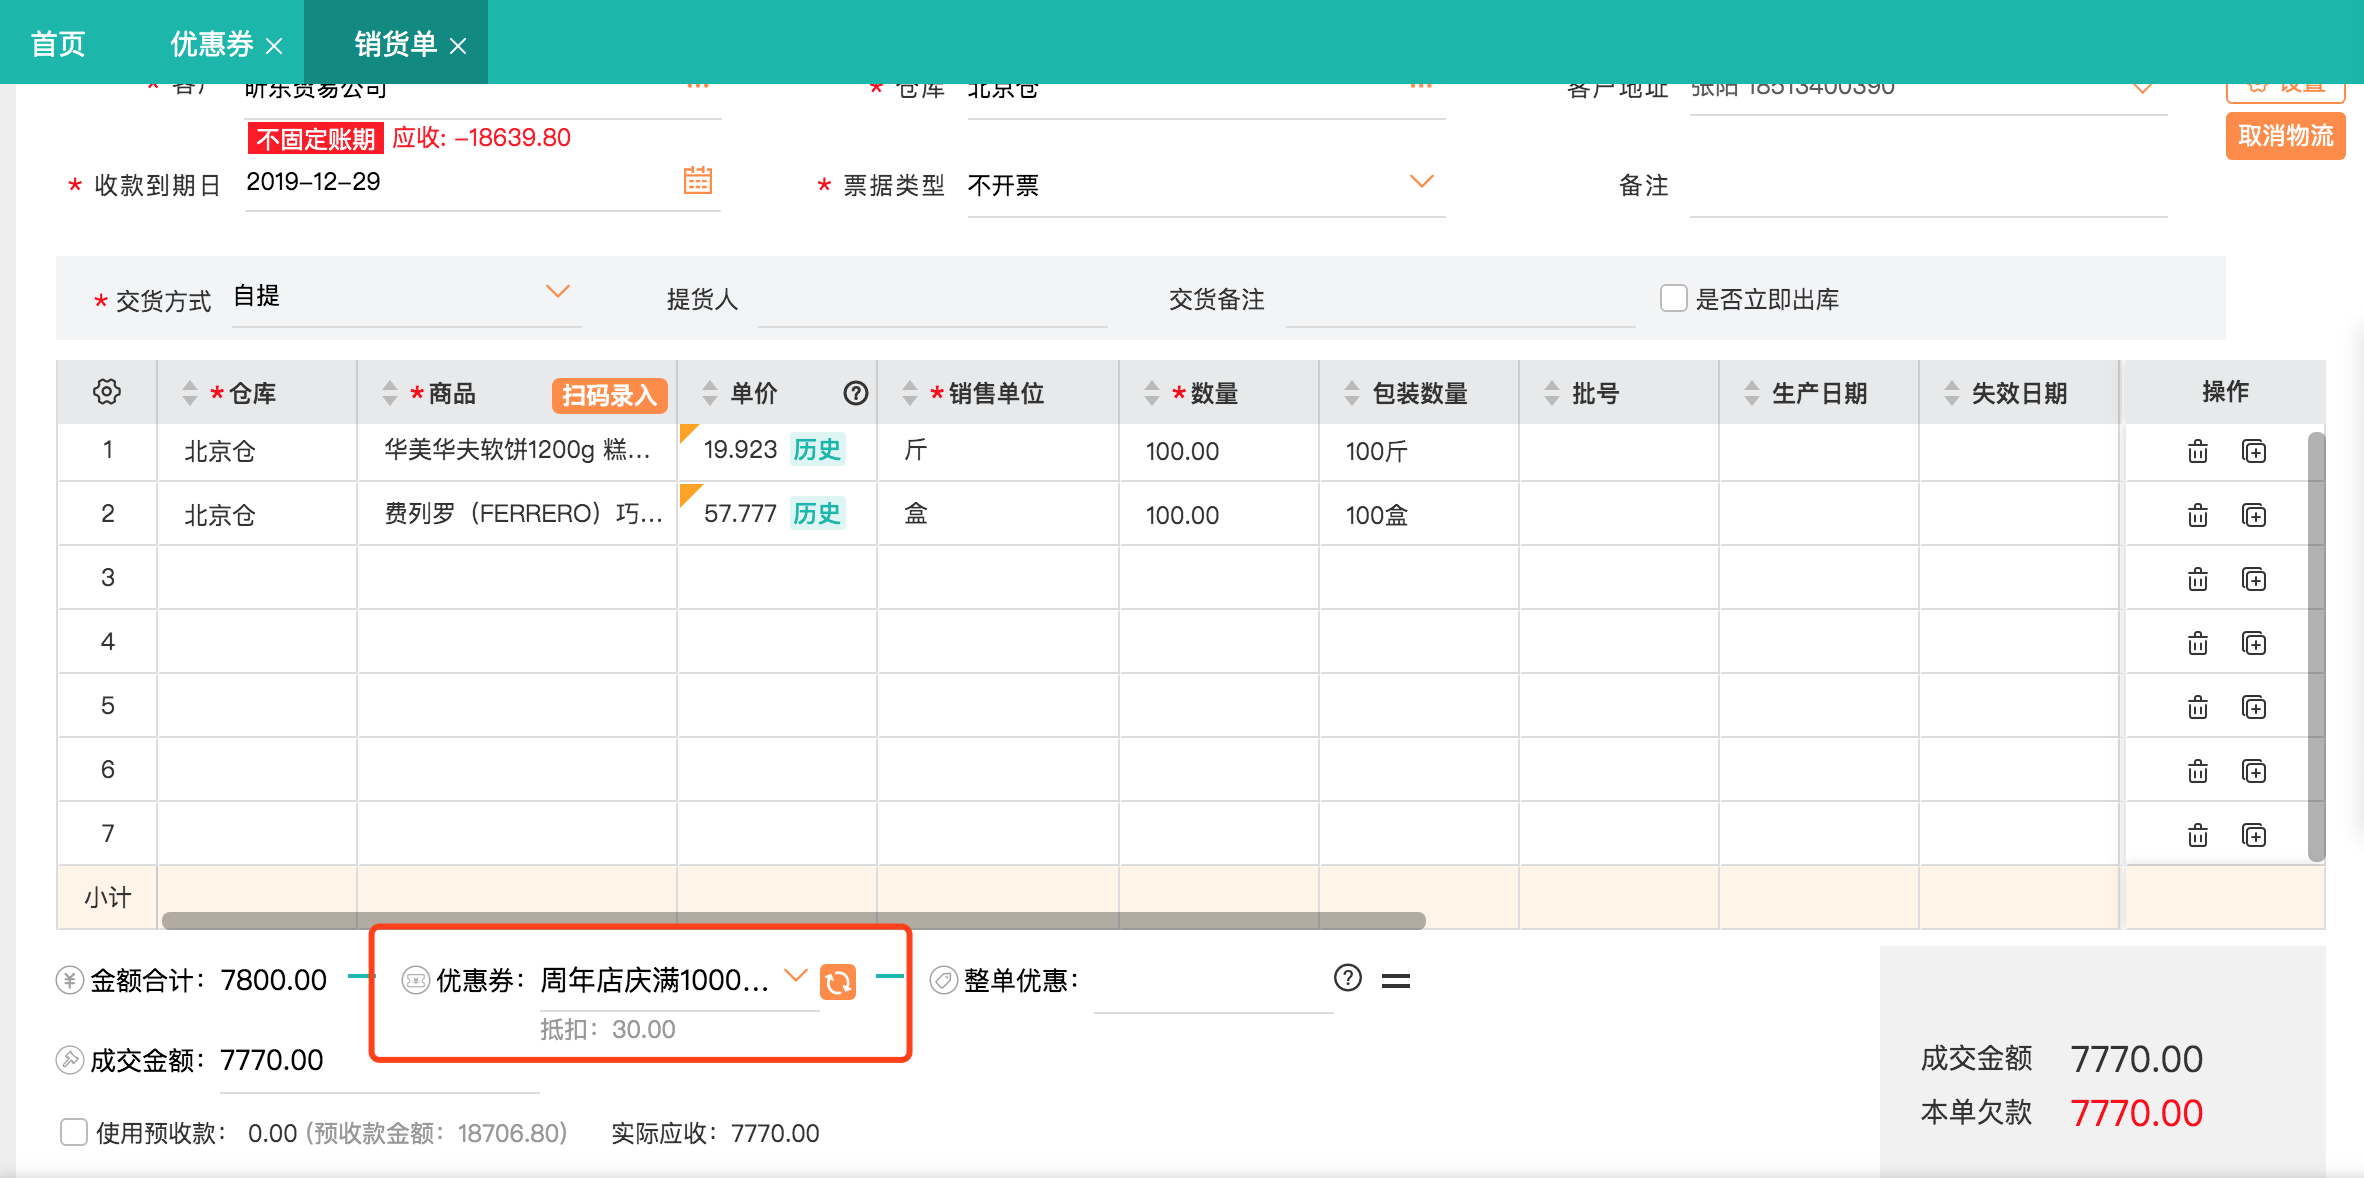Click 历史 link for row 1 price
This screenshot has width=2364, height=1178.
pyautogui.click(x=817, y=451)
